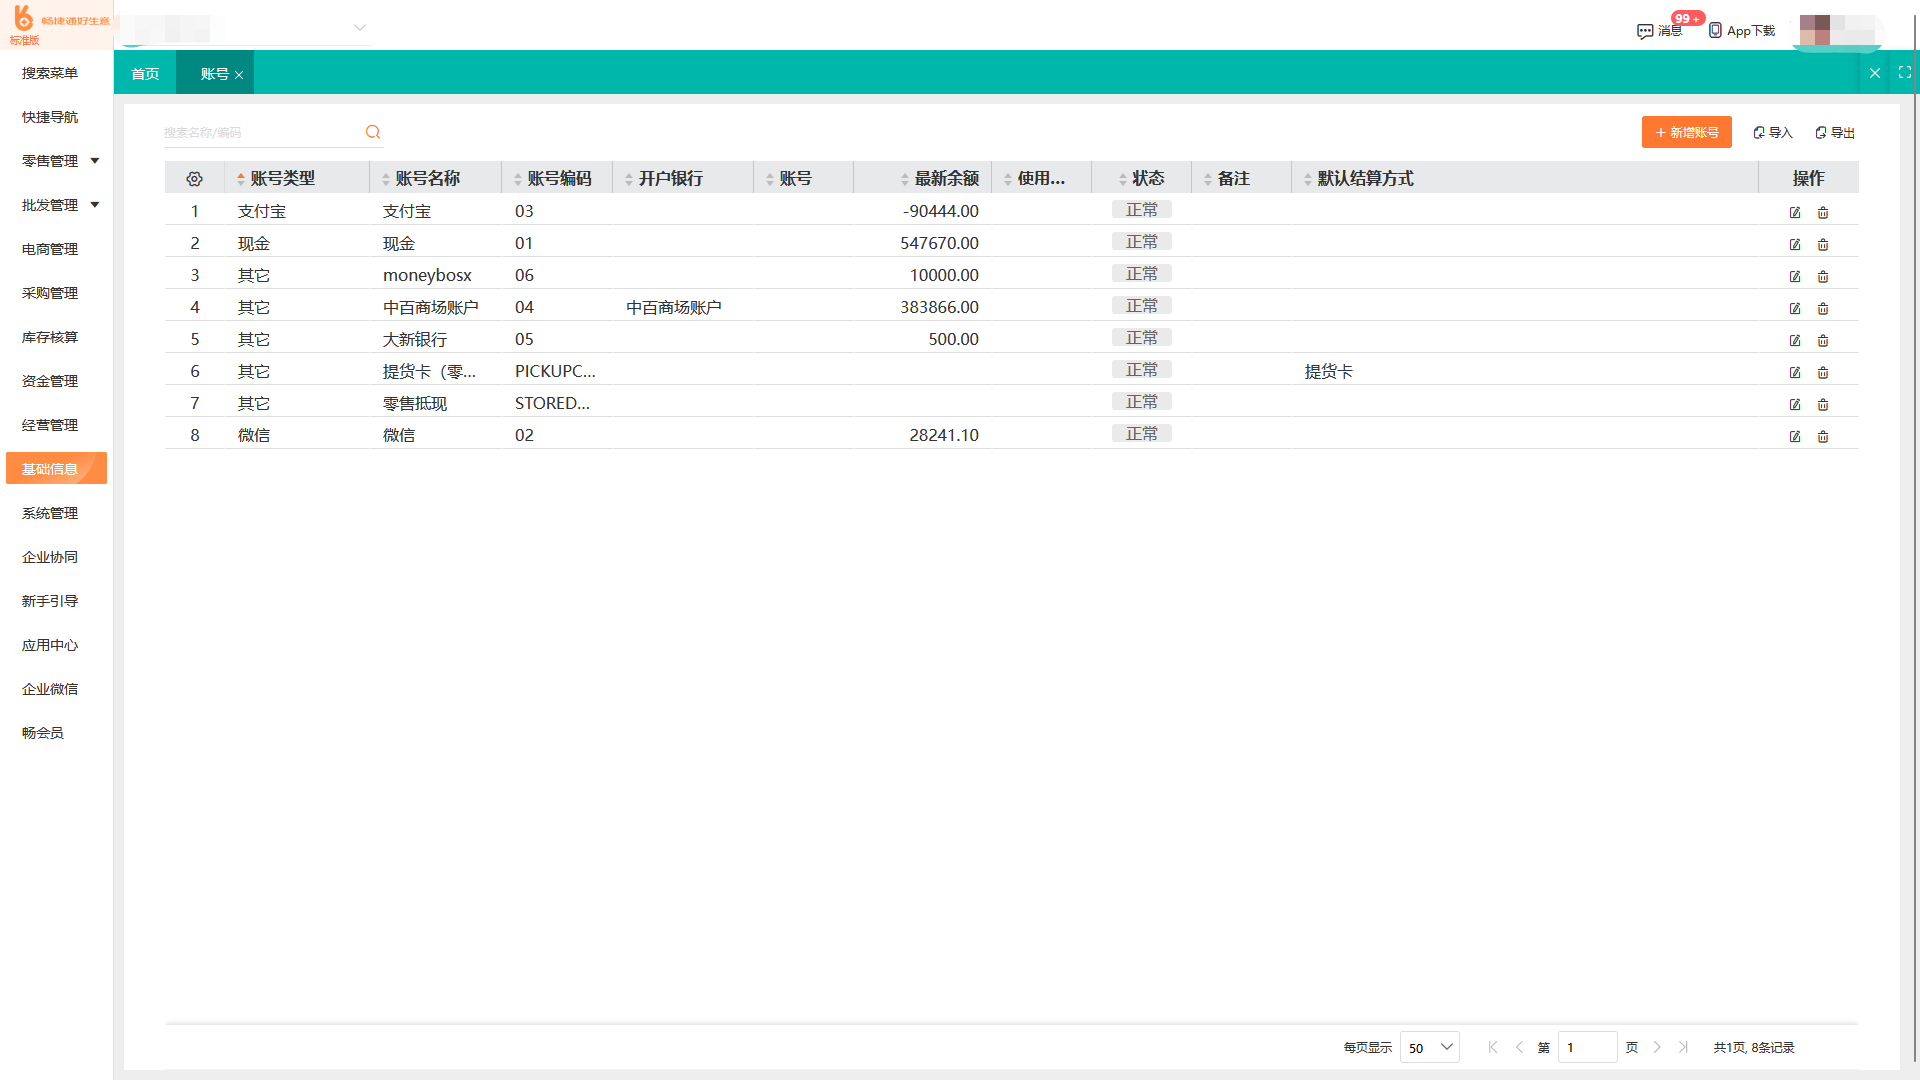Click the delete icon for row 5 大新银行

pos(1822,338)
